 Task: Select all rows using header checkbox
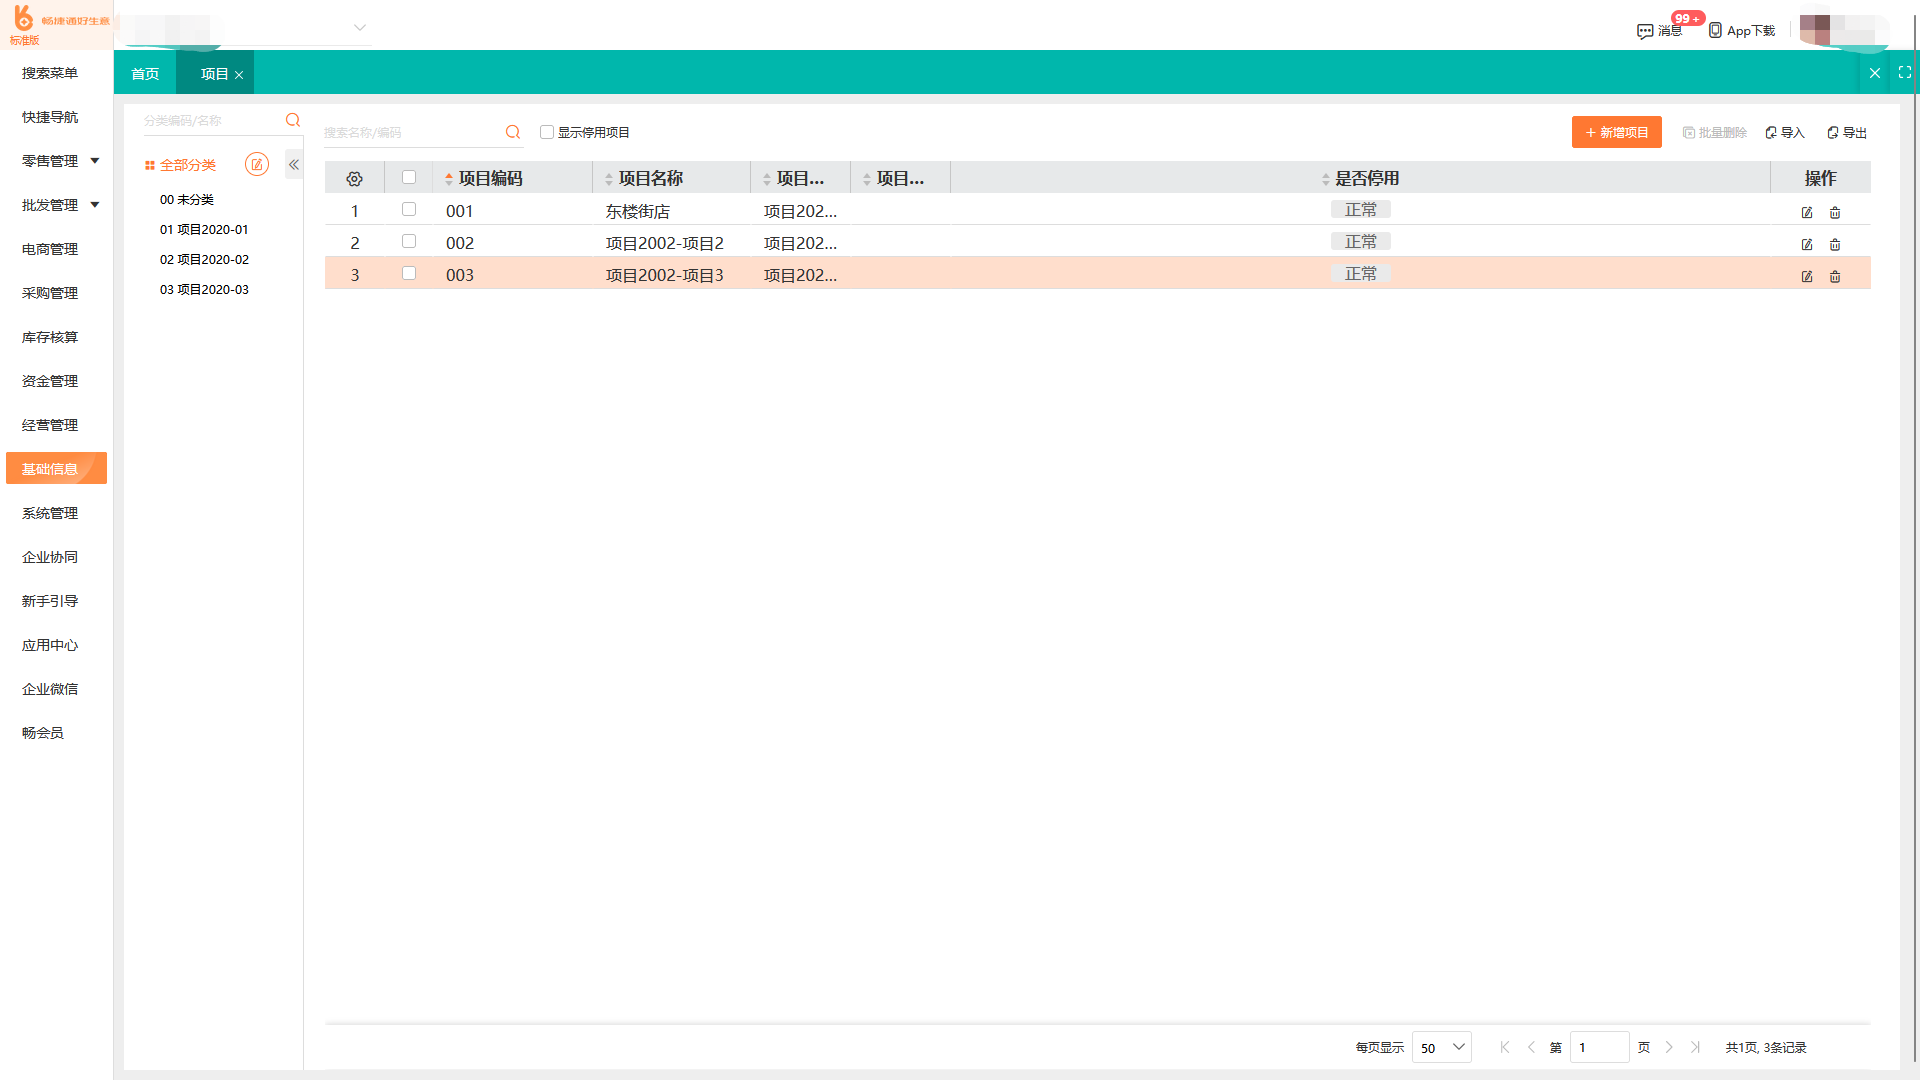point(409,178)
